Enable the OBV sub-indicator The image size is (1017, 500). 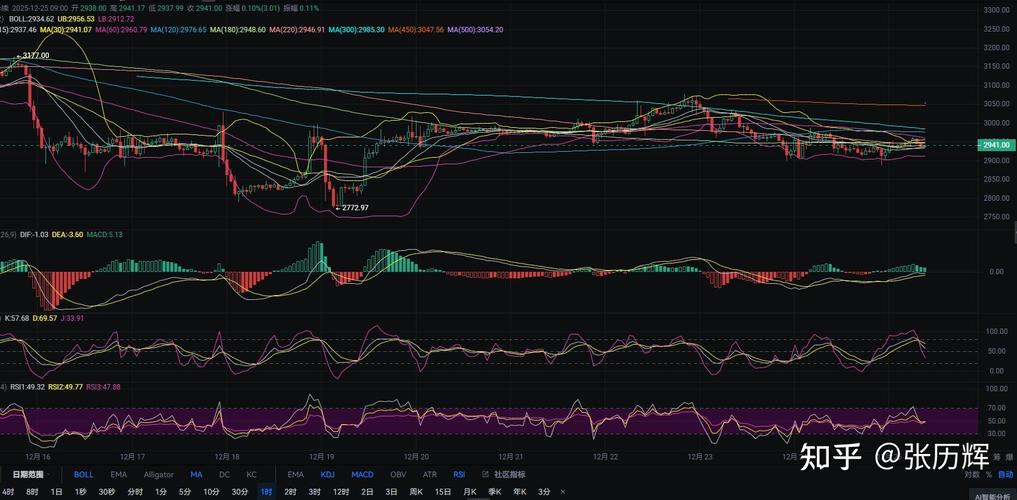pyautogui.click(x=398, y=474)
